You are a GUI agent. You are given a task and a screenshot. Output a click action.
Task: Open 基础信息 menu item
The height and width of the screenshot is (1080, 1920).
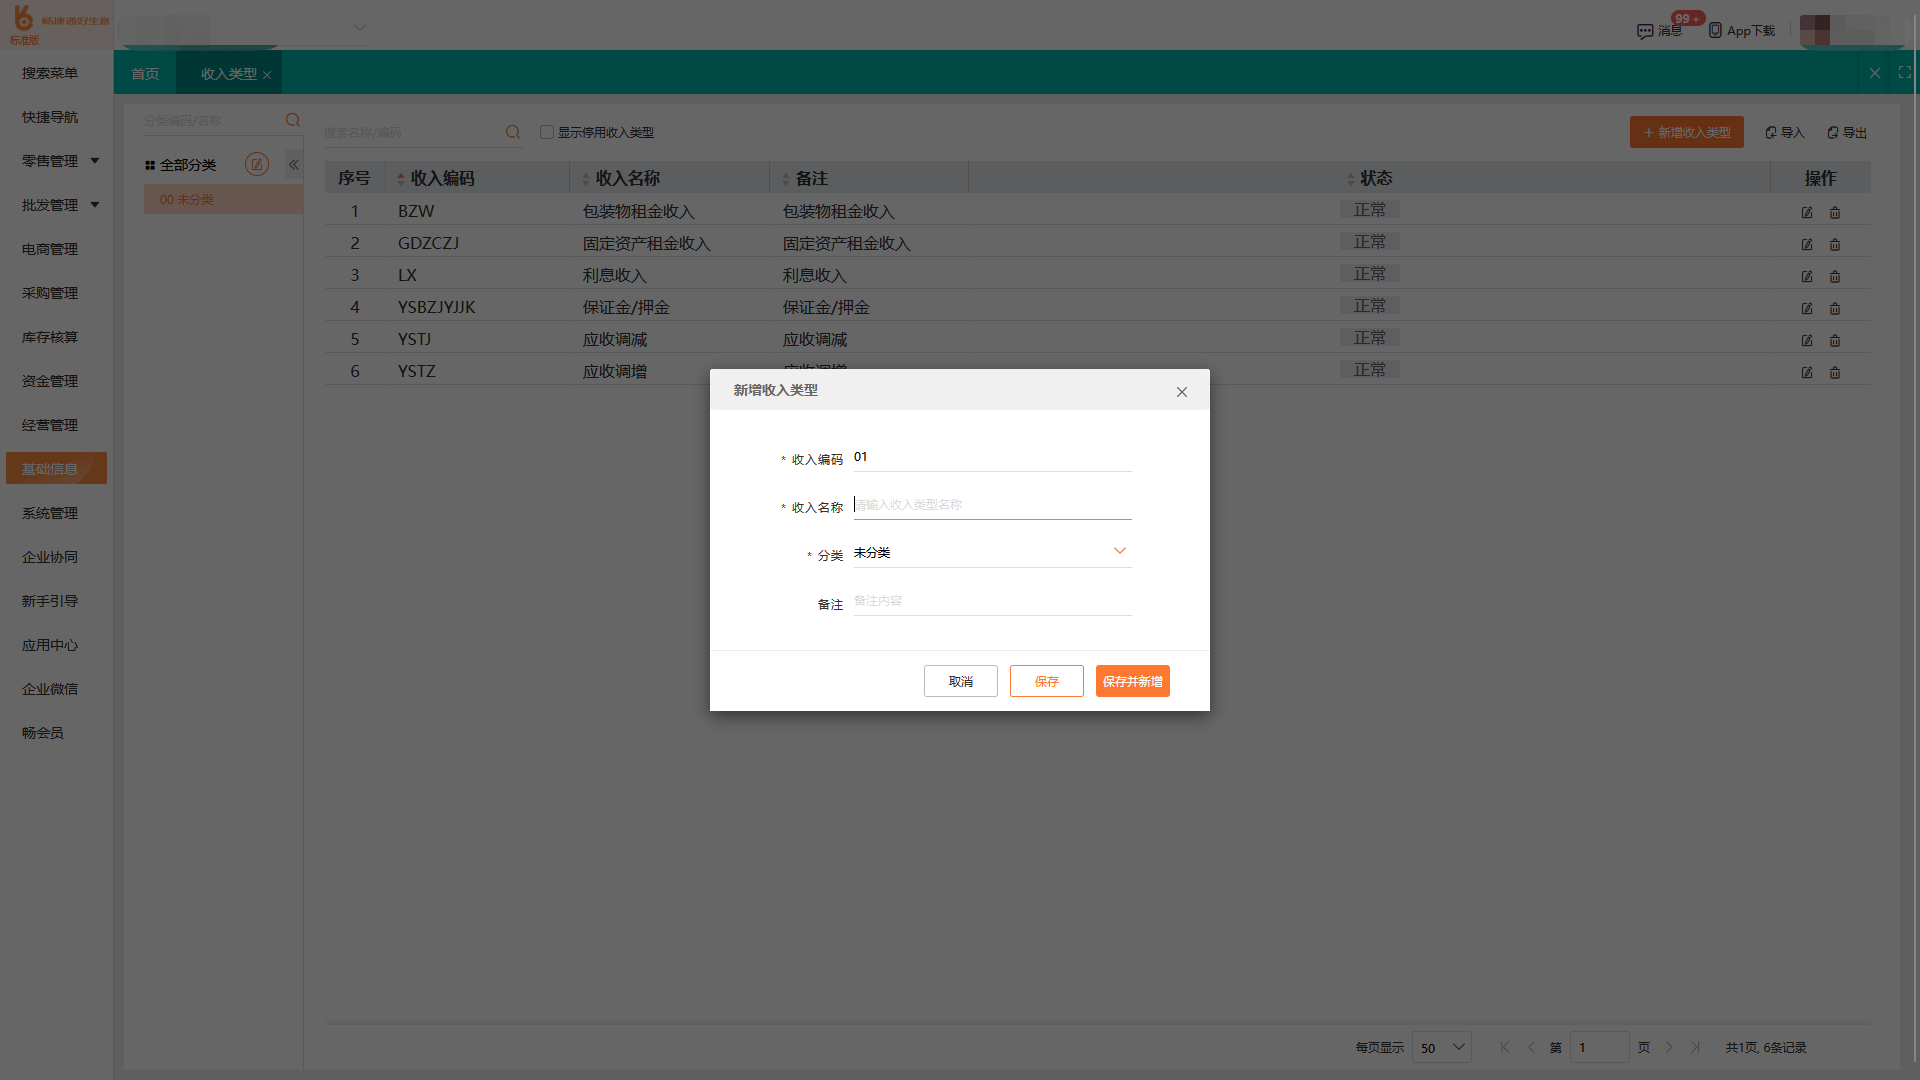coord(54,468)
